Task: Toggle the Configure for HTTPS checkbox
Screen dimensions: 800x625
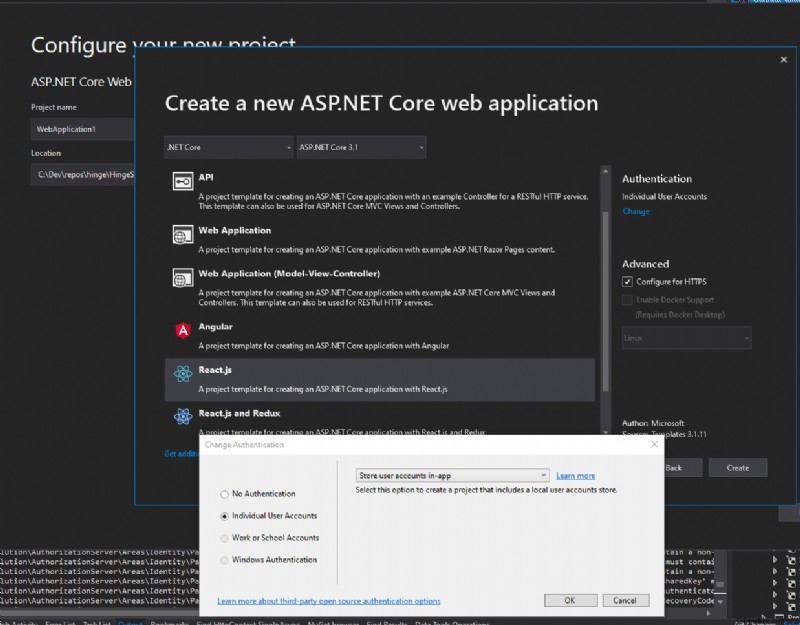Action: [628, 282]
